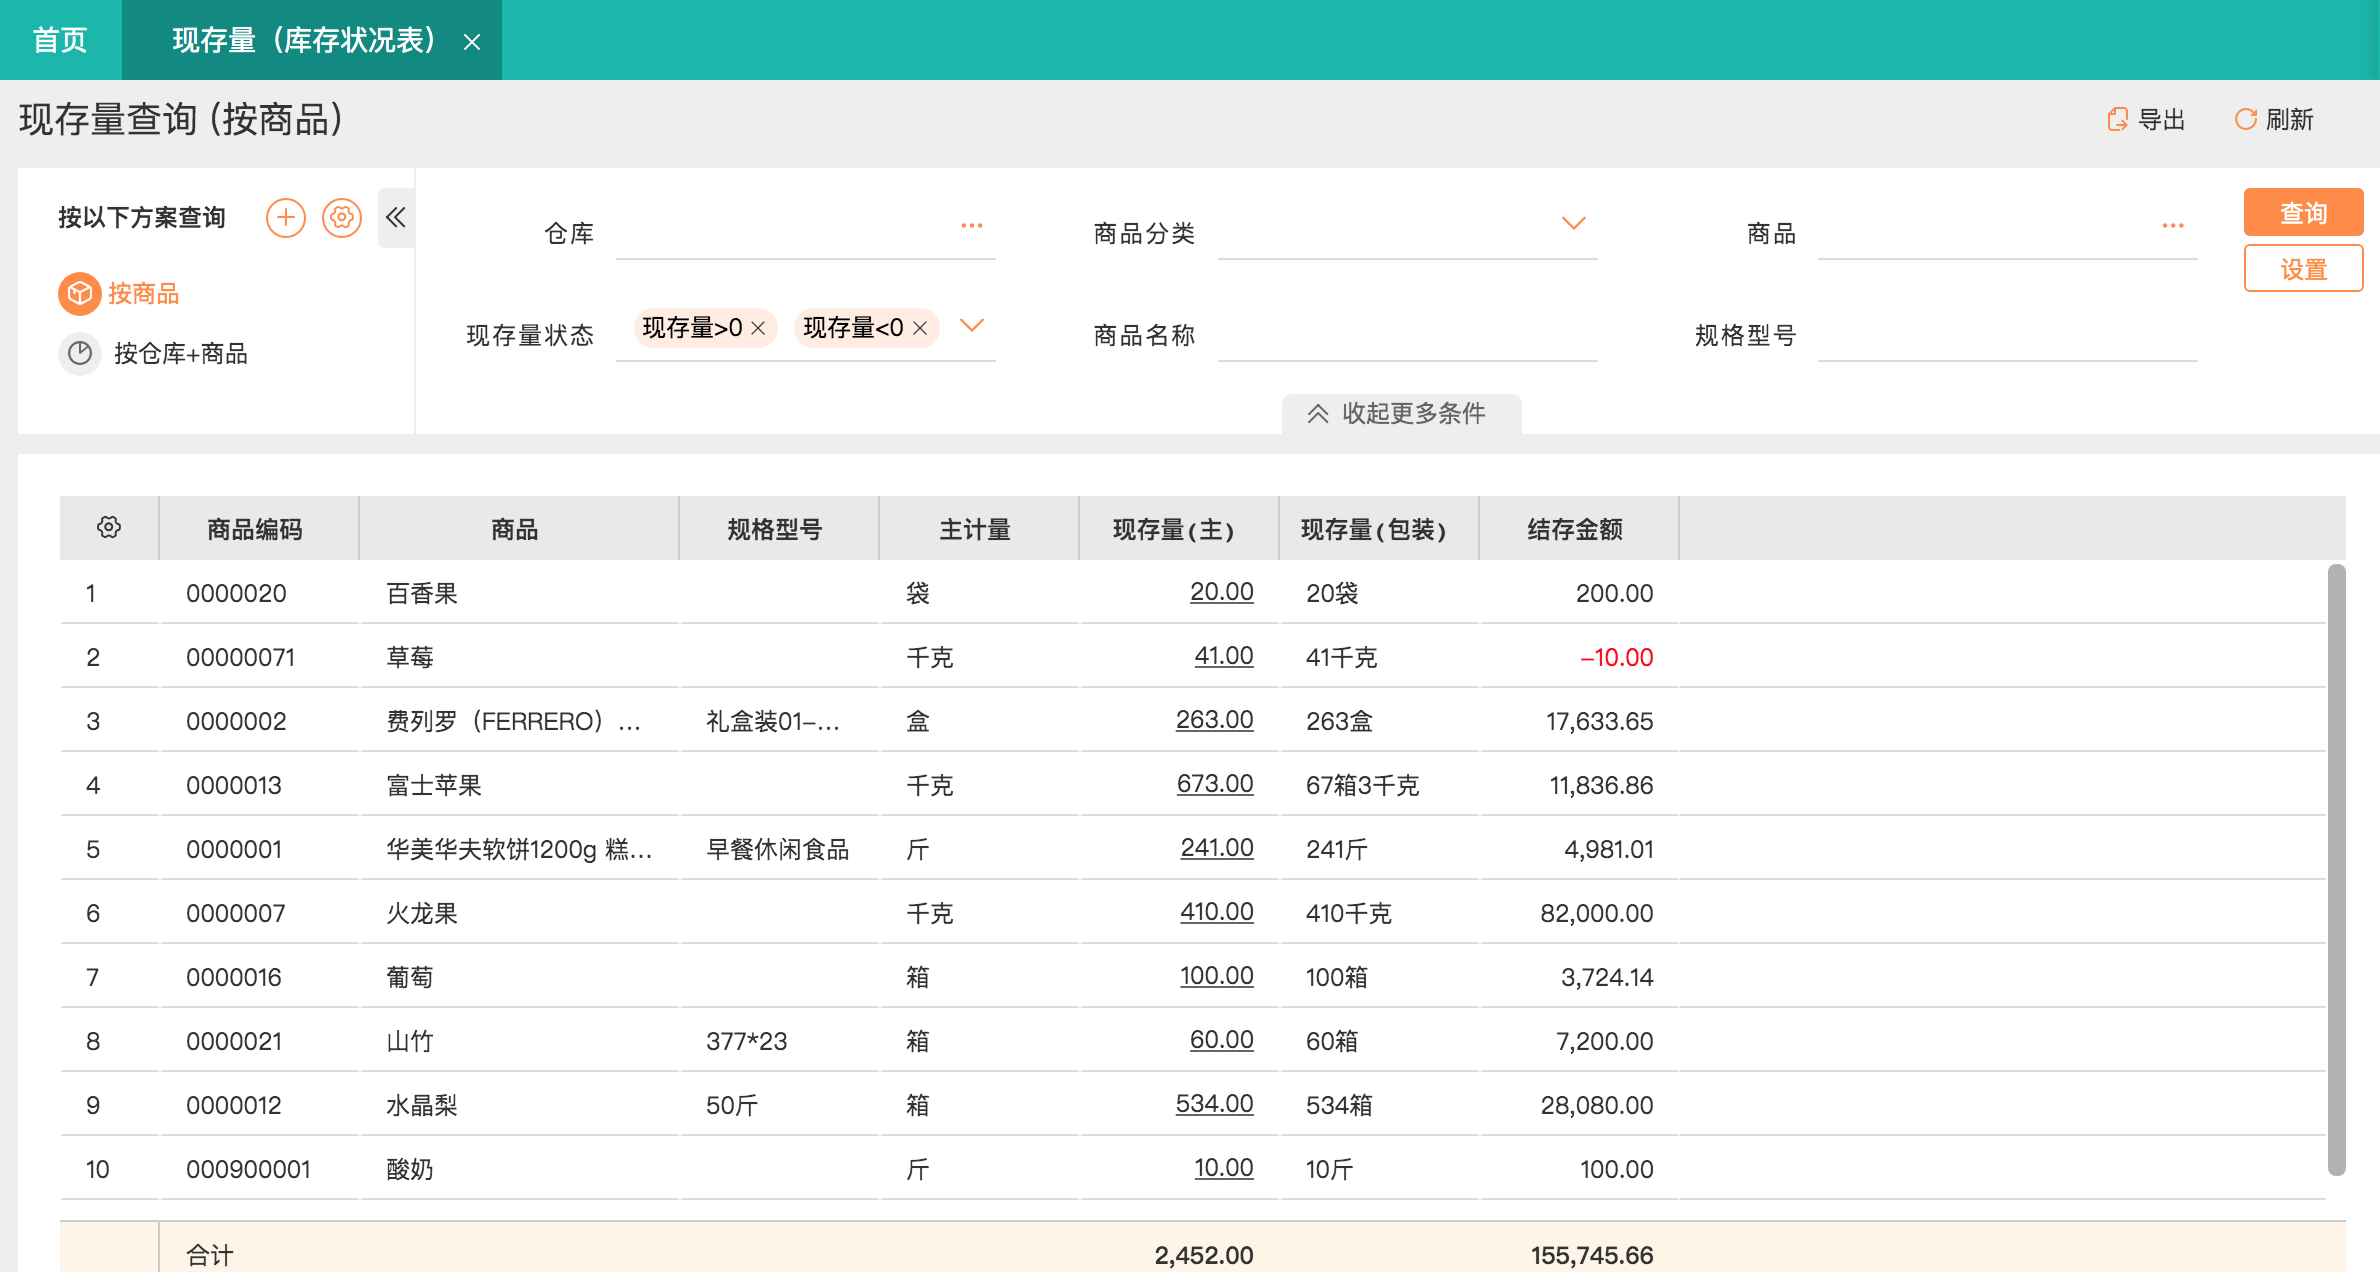
Task: Expand the 现存量状态 dropdown options
Action: click(x=976, y=327)
